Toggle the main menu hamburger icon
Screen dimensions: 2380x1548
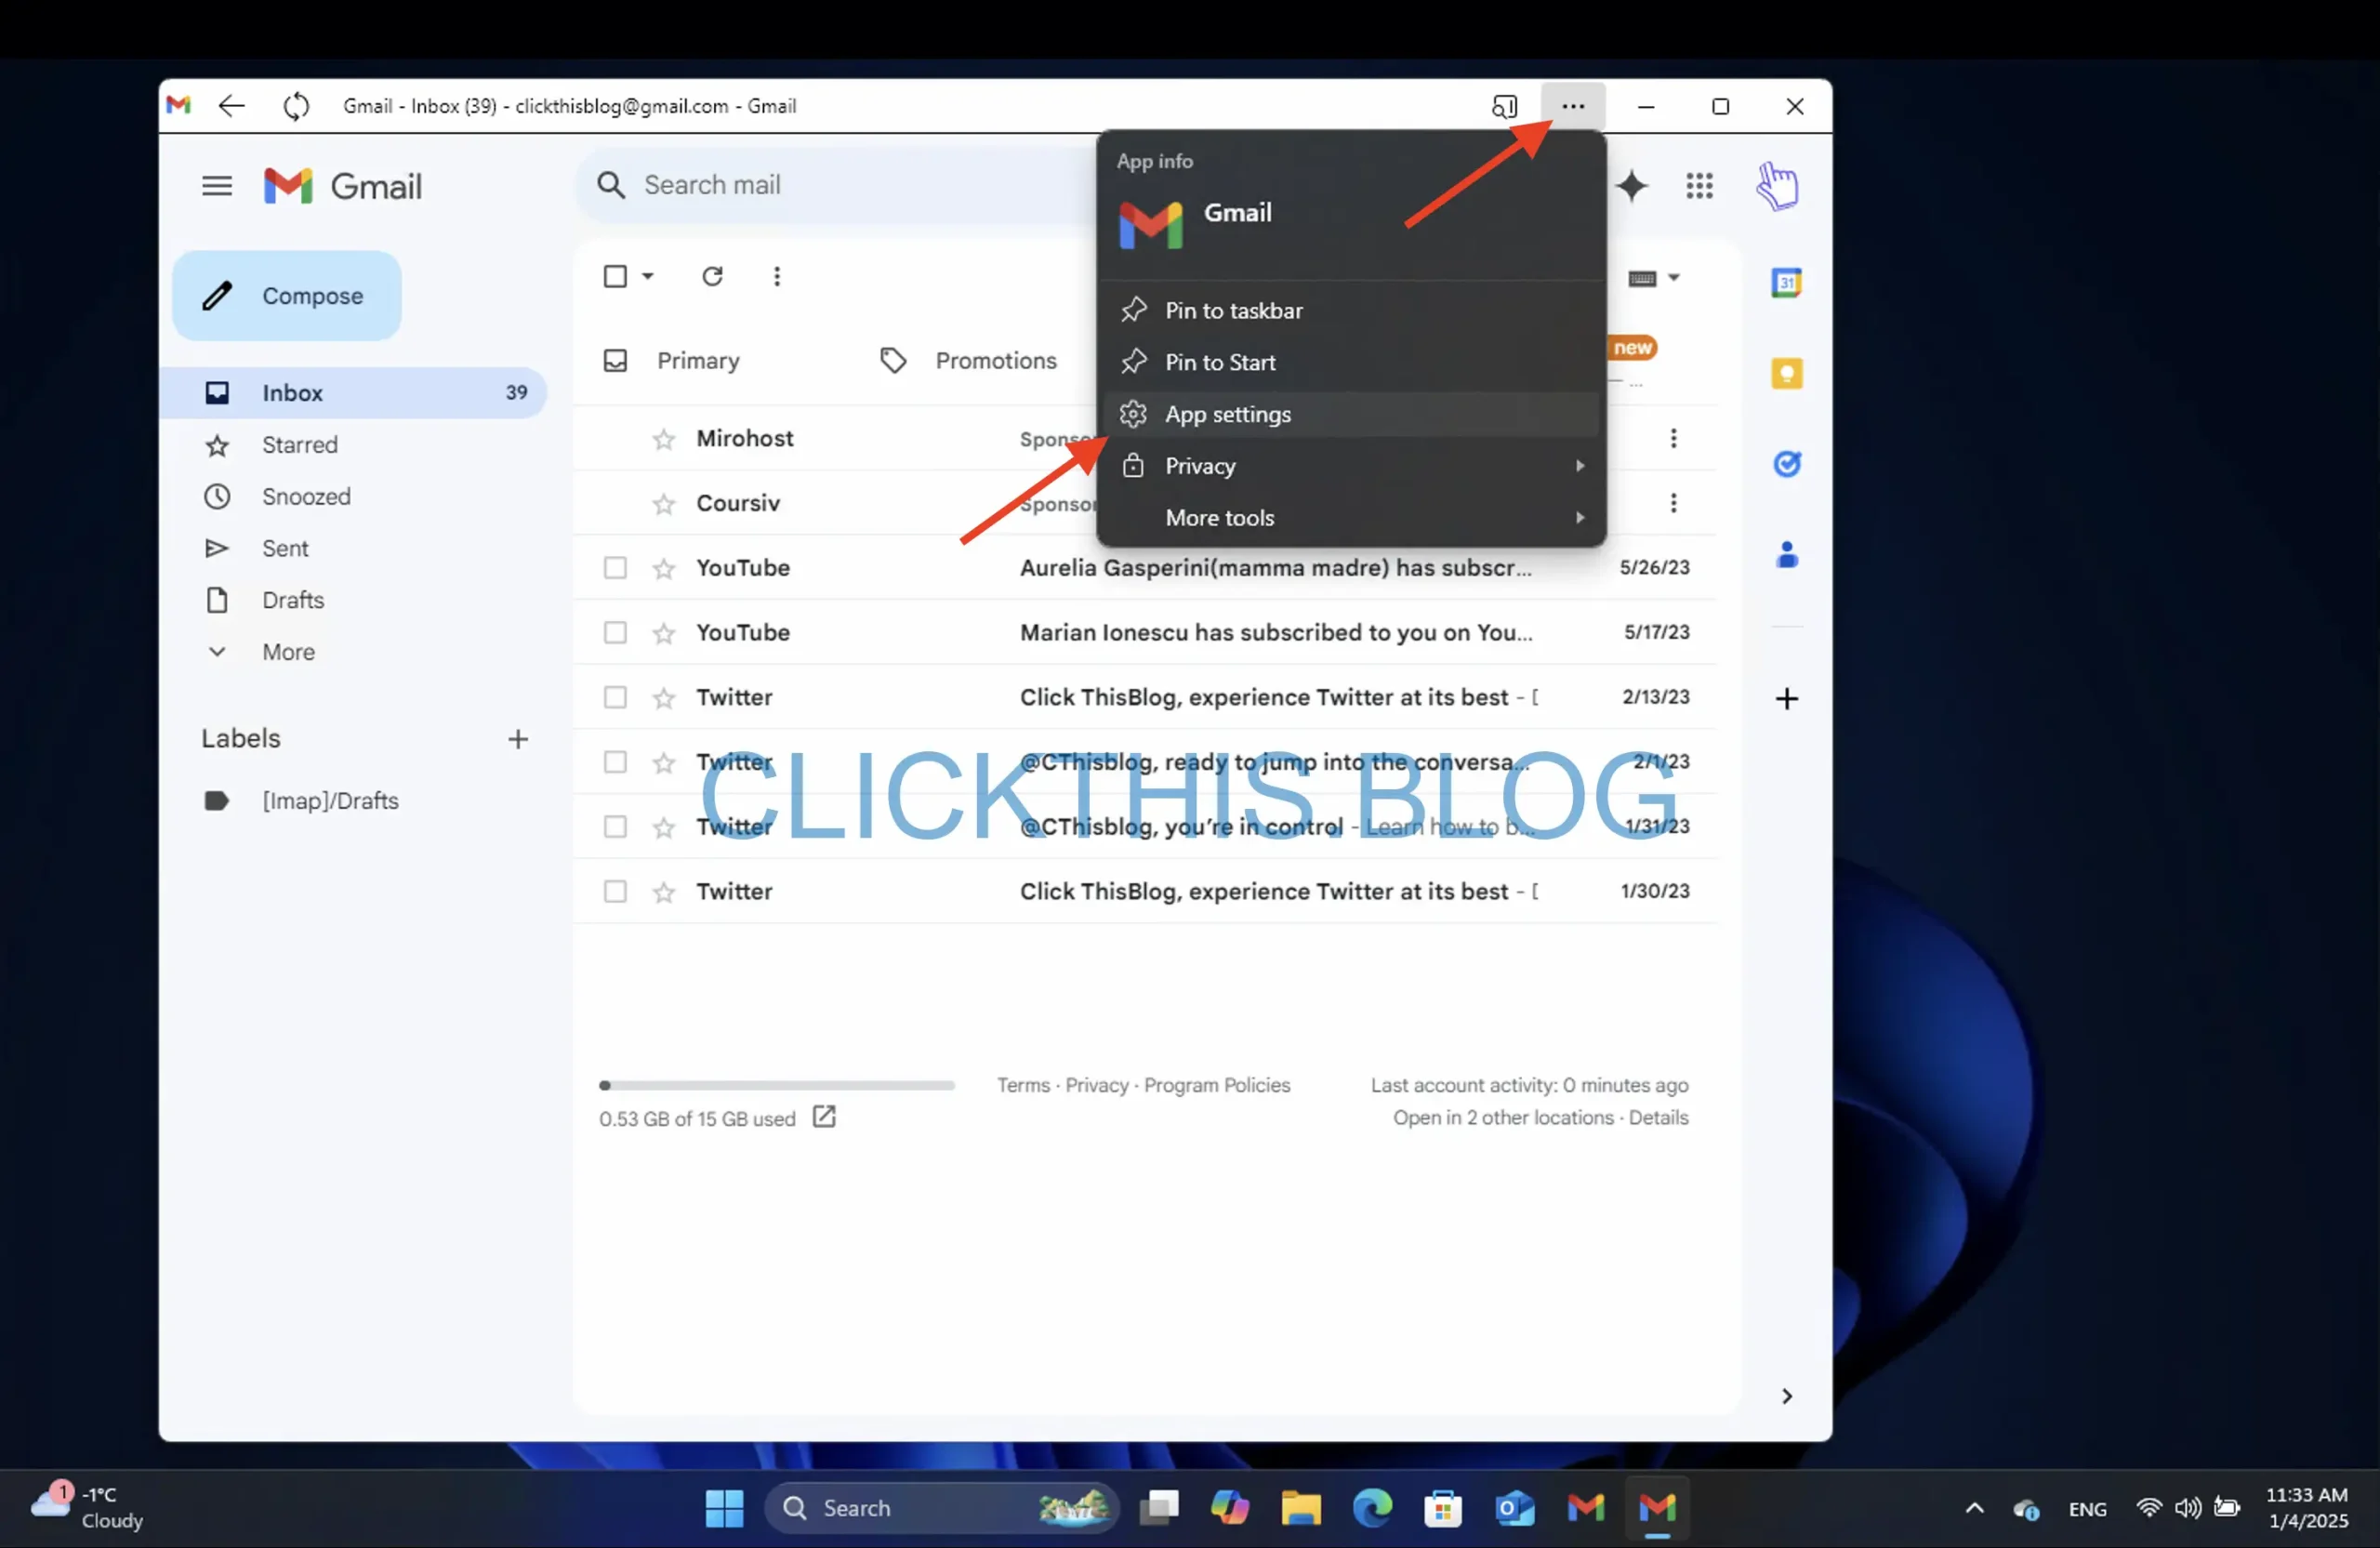pyautogui.click(x=217, y=186)
